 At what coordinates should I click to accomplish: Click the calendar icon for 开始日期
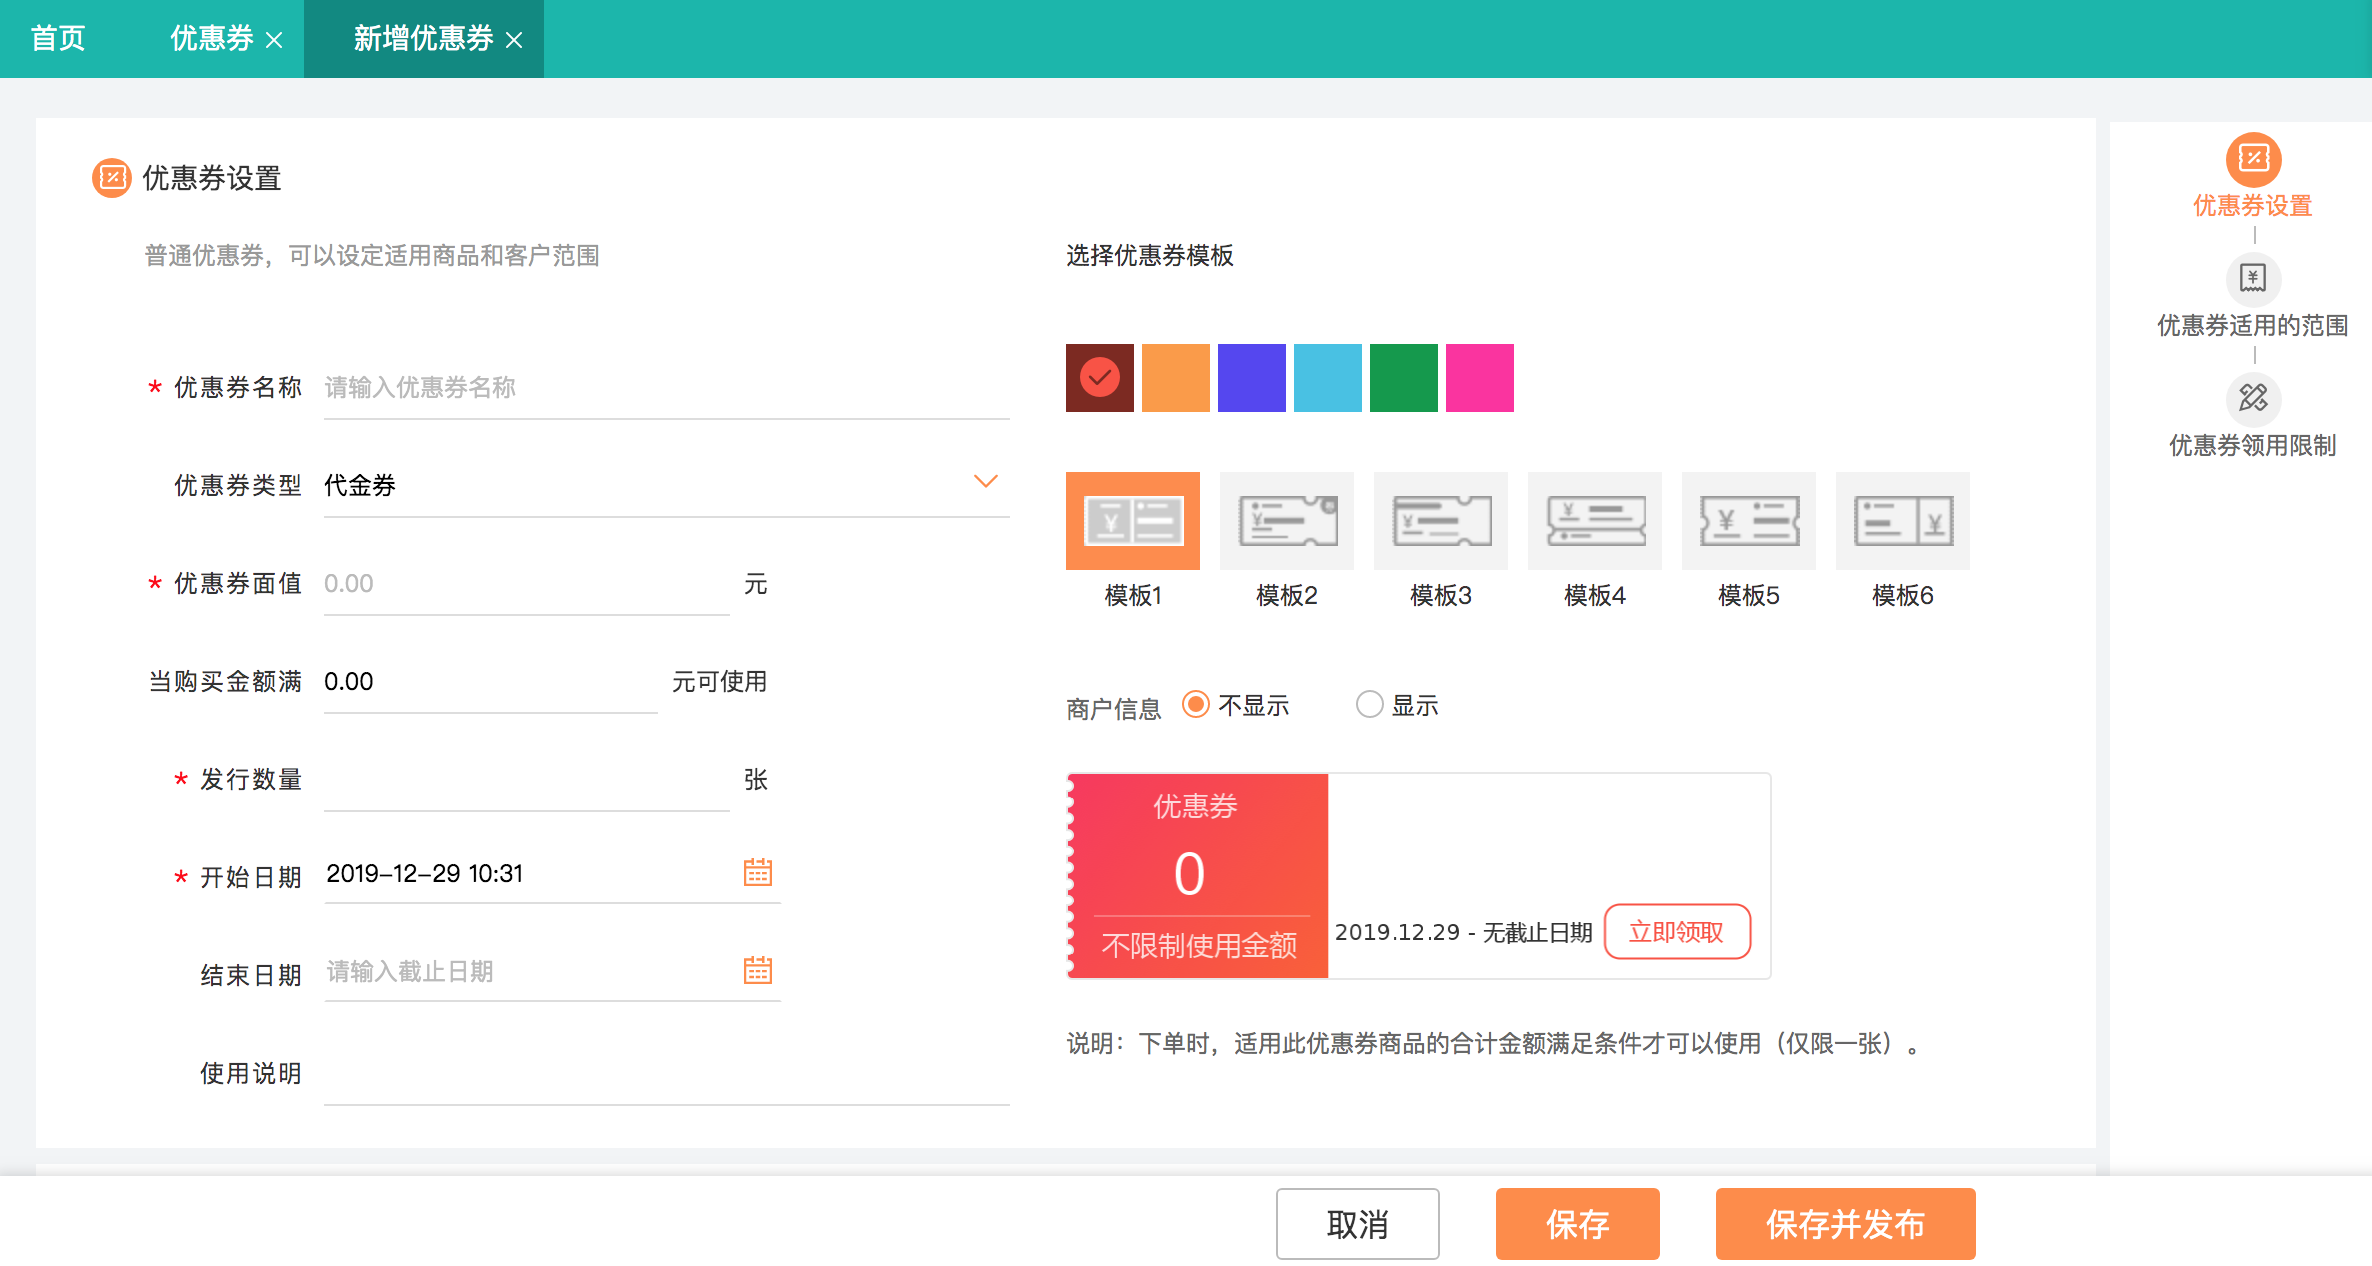758,874
